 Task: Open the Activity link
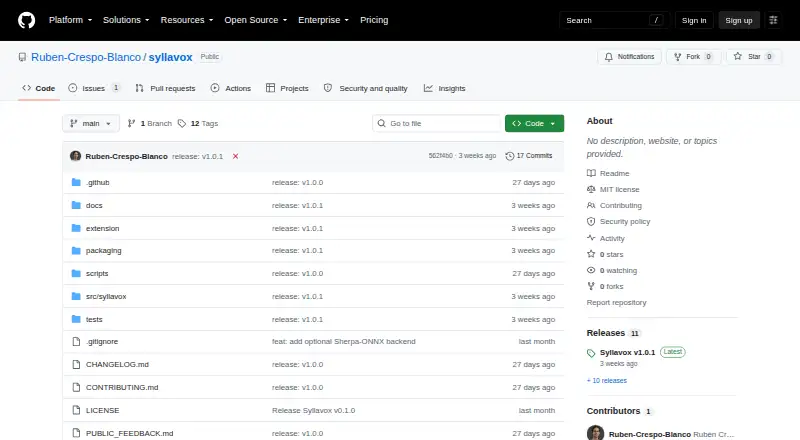(x=606, y=238)
